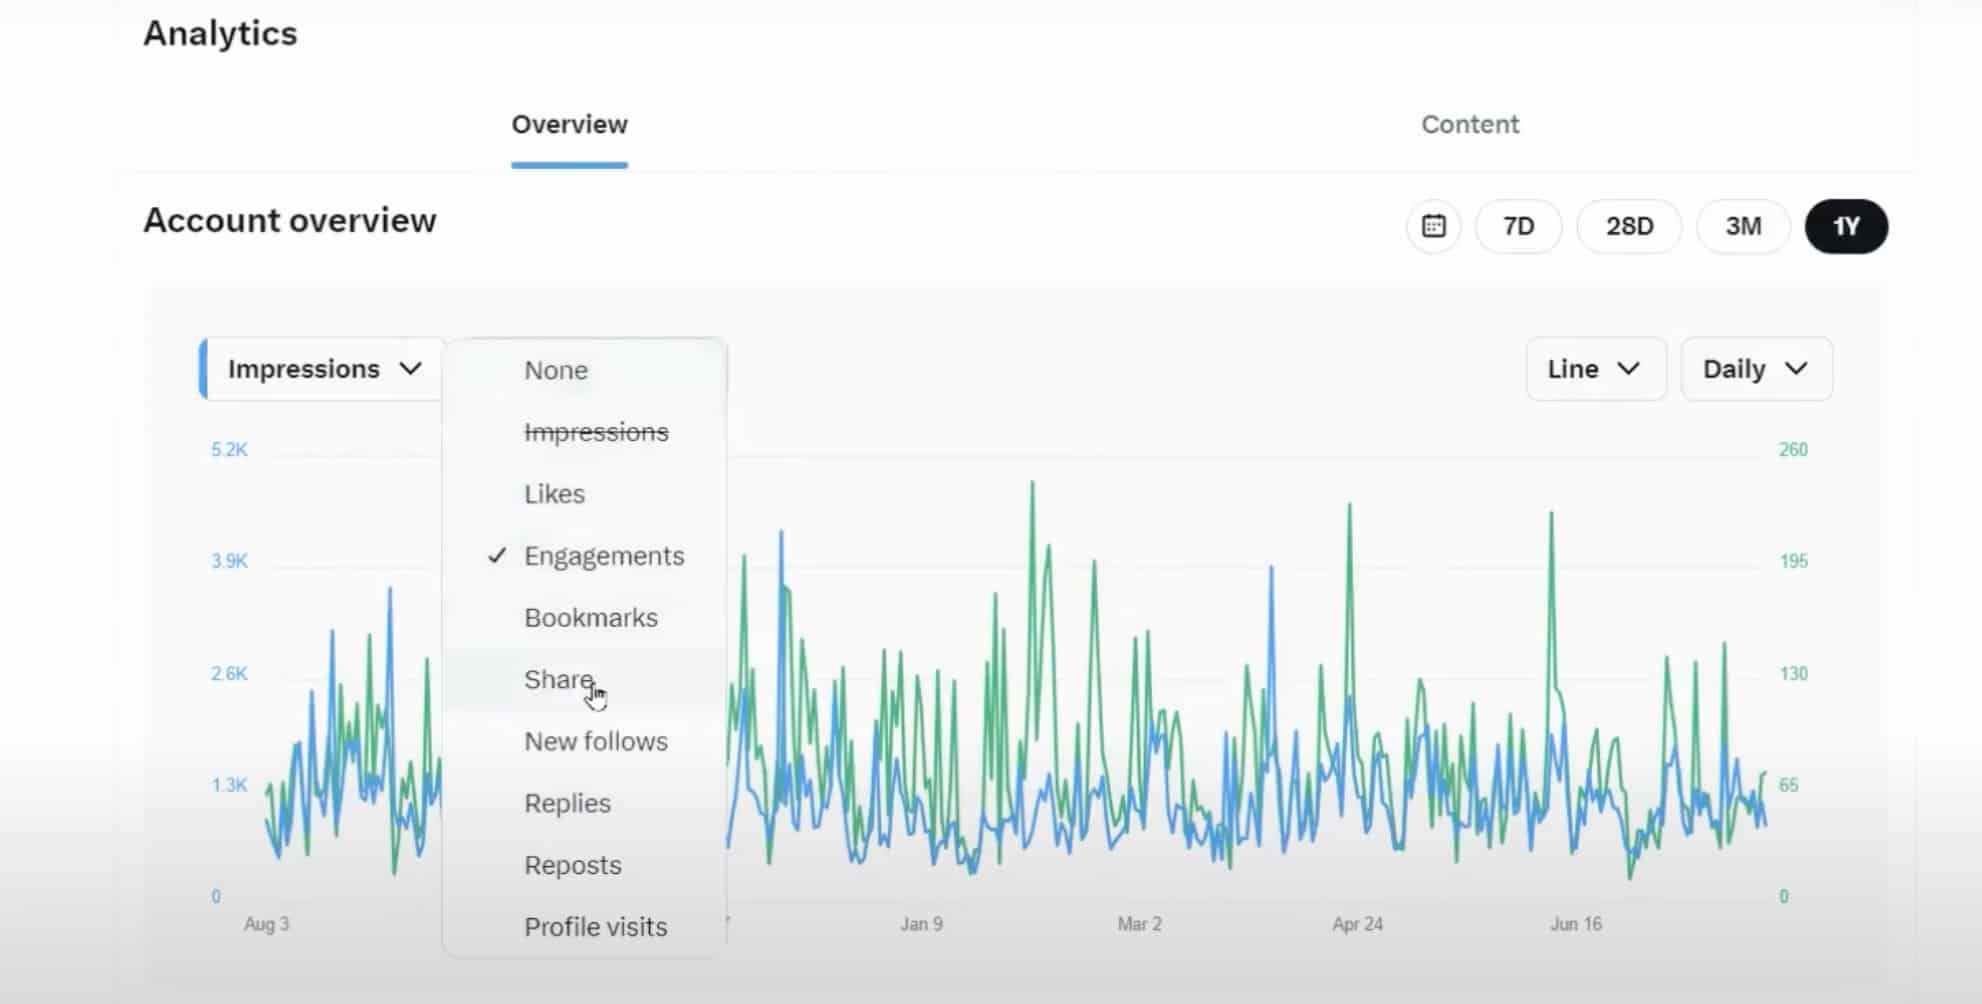
Task: Open the Line chart type dropdown
Action: (x=1594, y=369)
